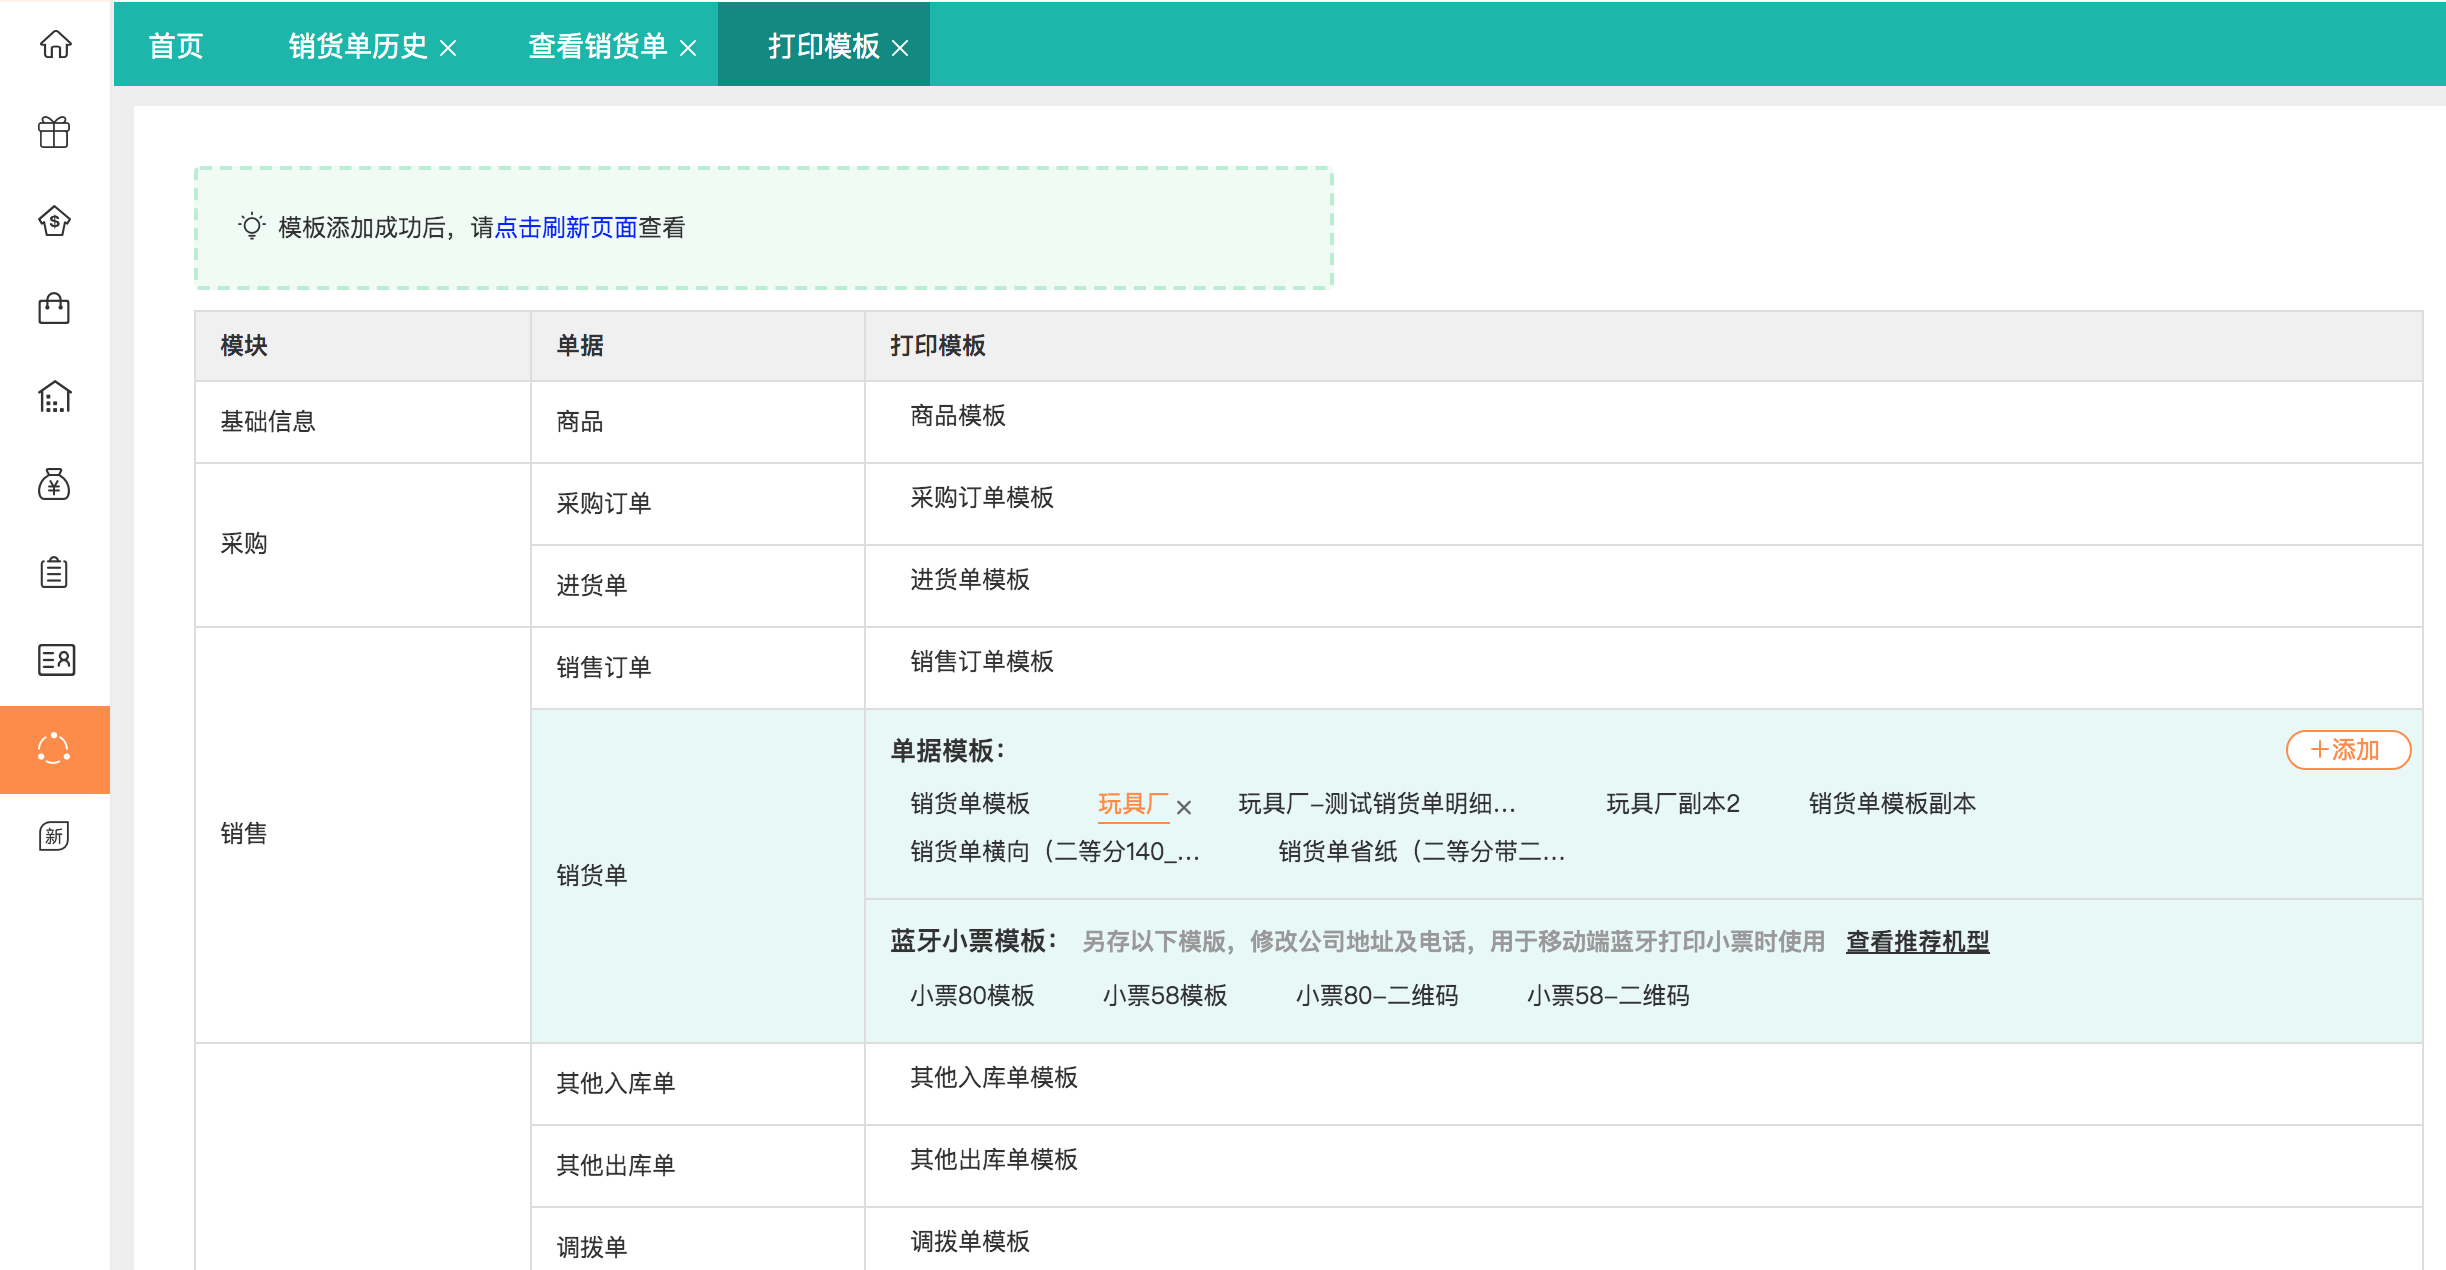Click the document/notes icon in sidebar
Viewport: 2446px width, 1270px height.
[x=55, y=571]
